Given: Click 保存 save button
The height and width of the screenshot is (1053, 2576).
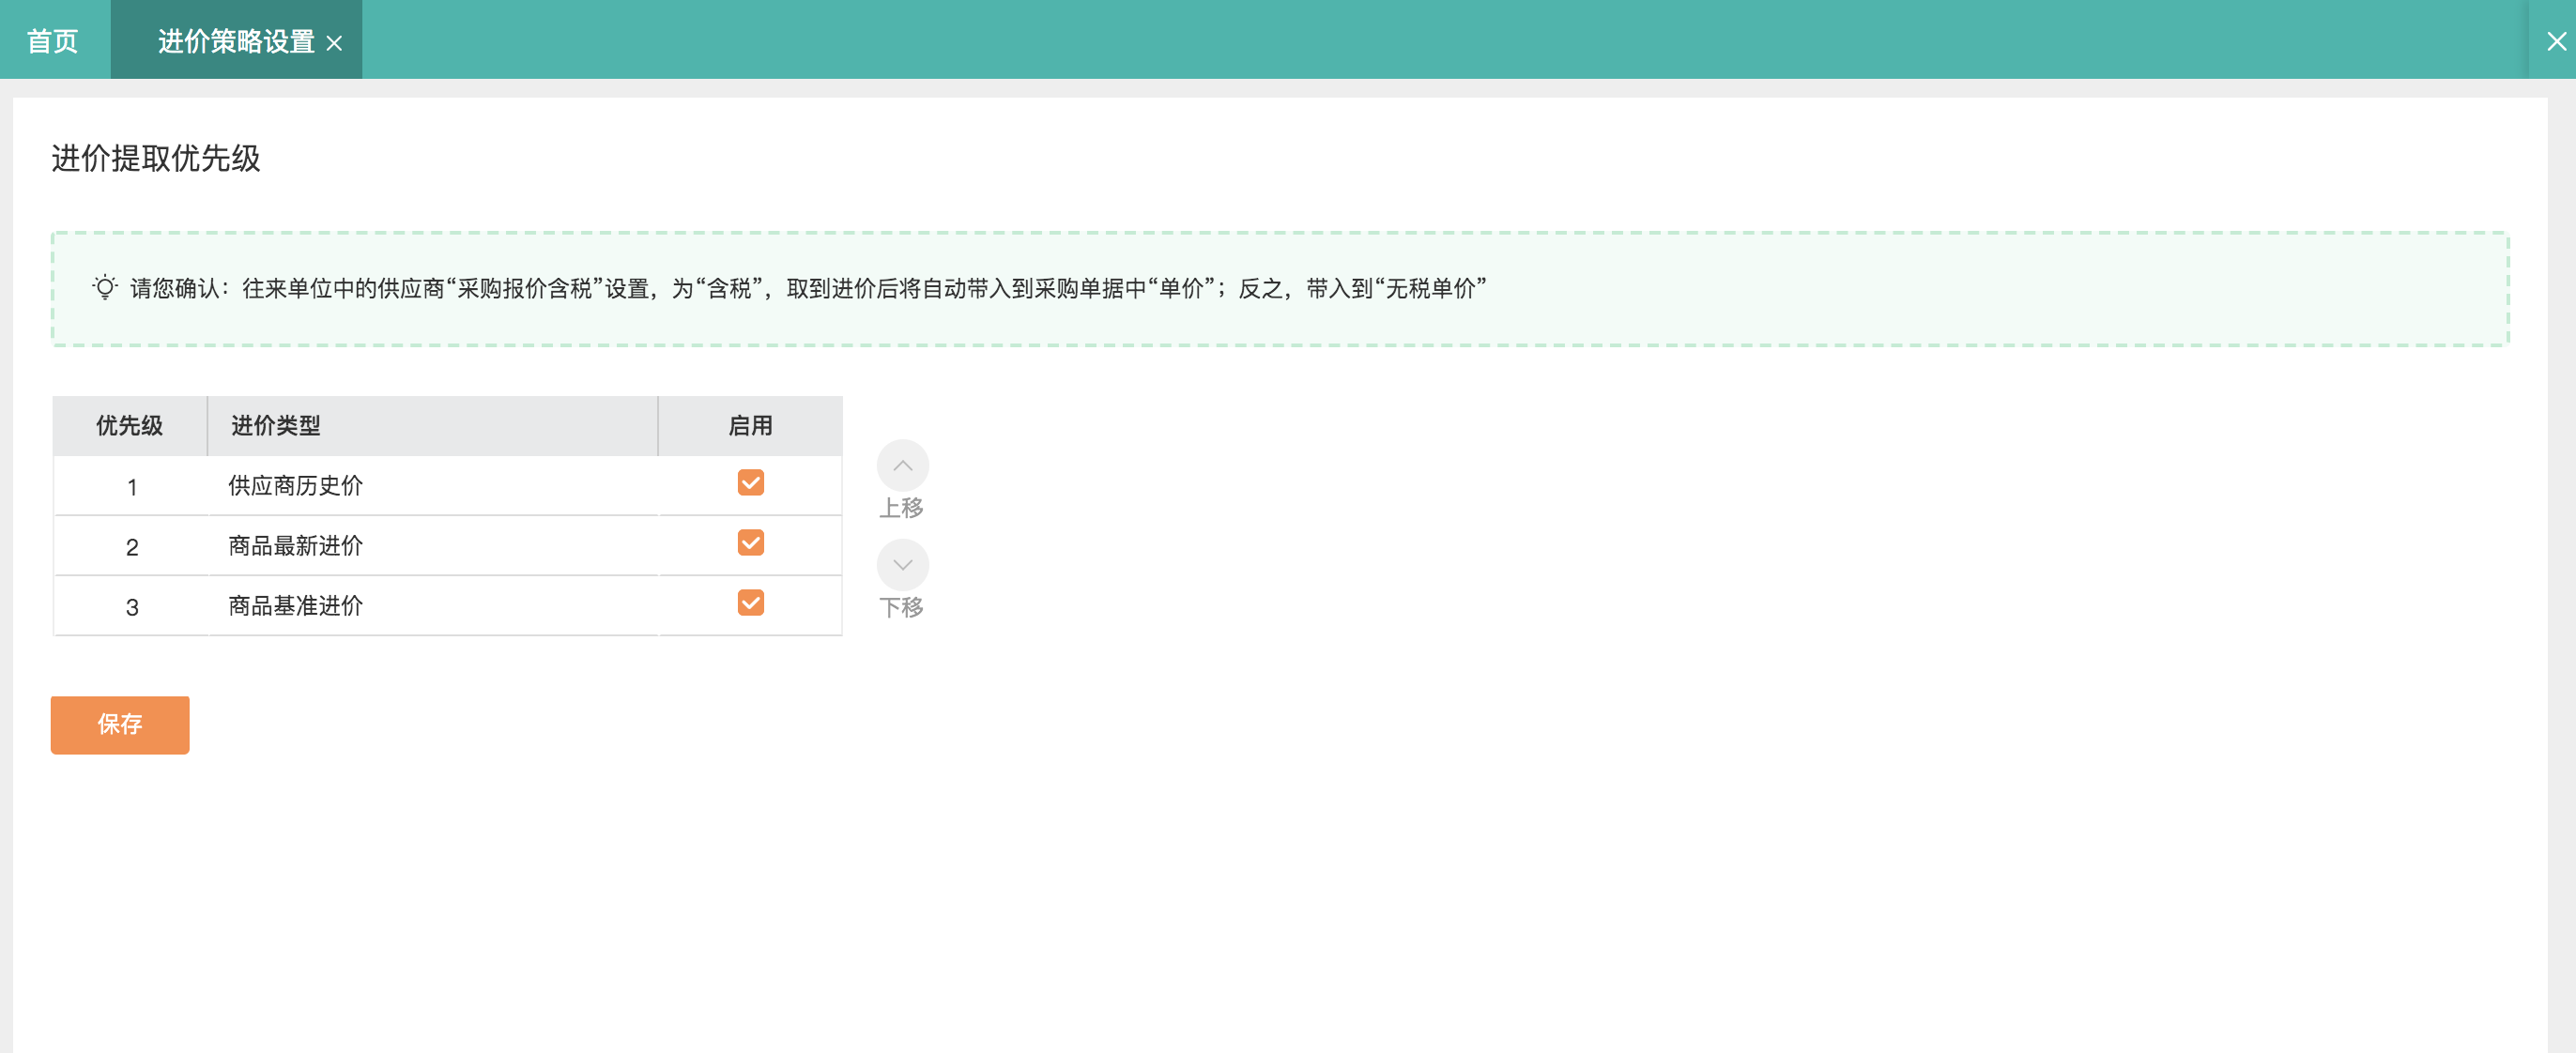Looking at the screenshot, I should (x=120, y=723).
